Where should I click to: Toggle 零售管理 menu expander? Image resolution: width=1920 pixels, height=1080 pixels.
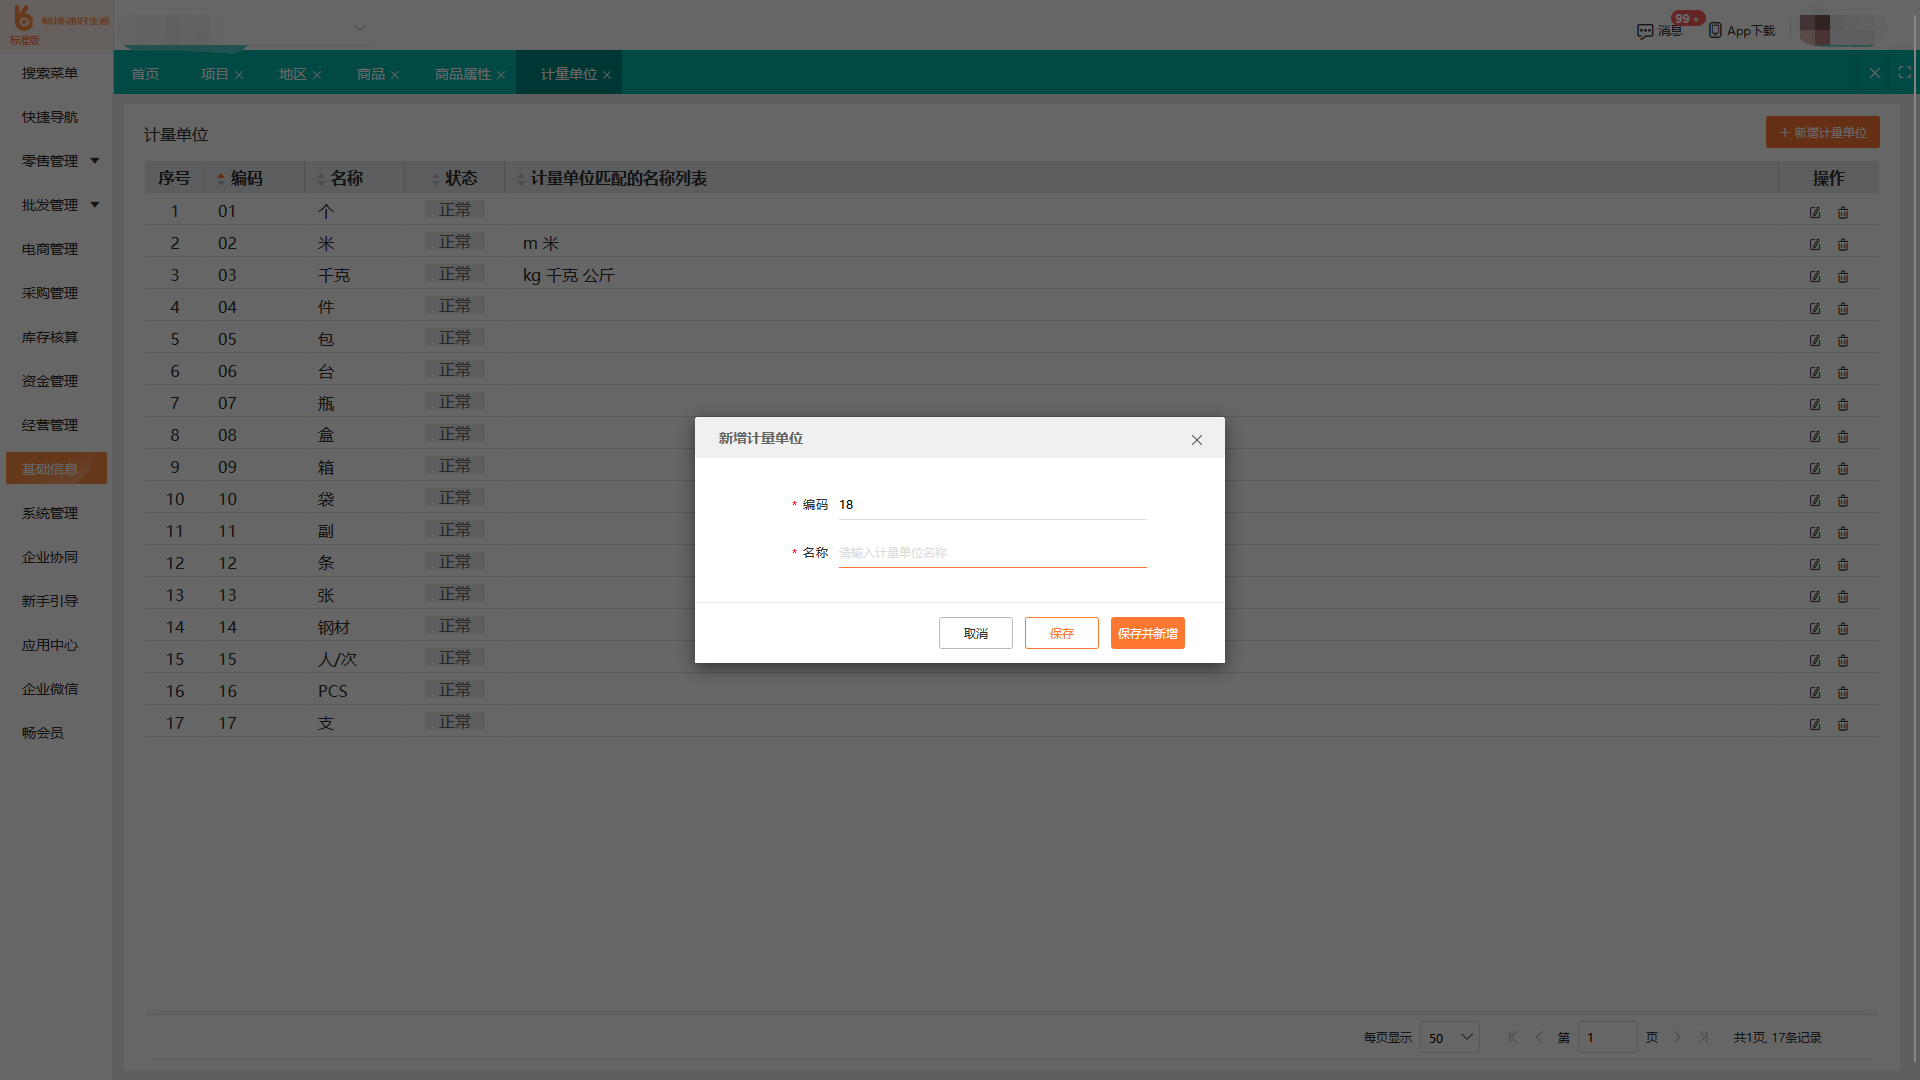[x=98, y=161]
